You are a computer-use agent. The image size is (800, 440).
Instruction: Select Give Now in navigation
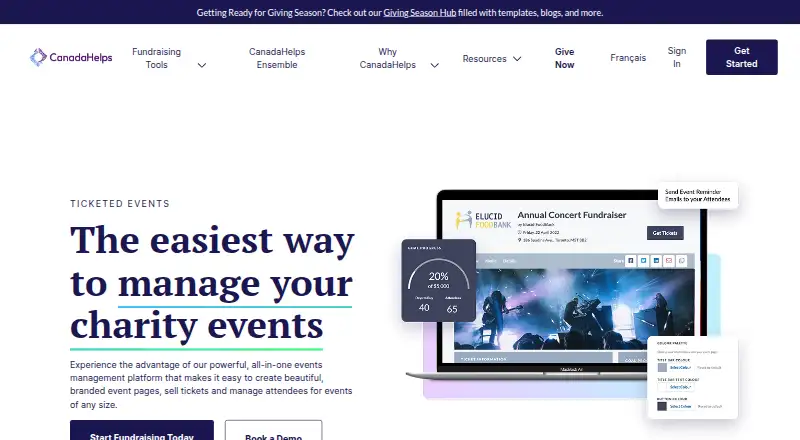point(564,58)
